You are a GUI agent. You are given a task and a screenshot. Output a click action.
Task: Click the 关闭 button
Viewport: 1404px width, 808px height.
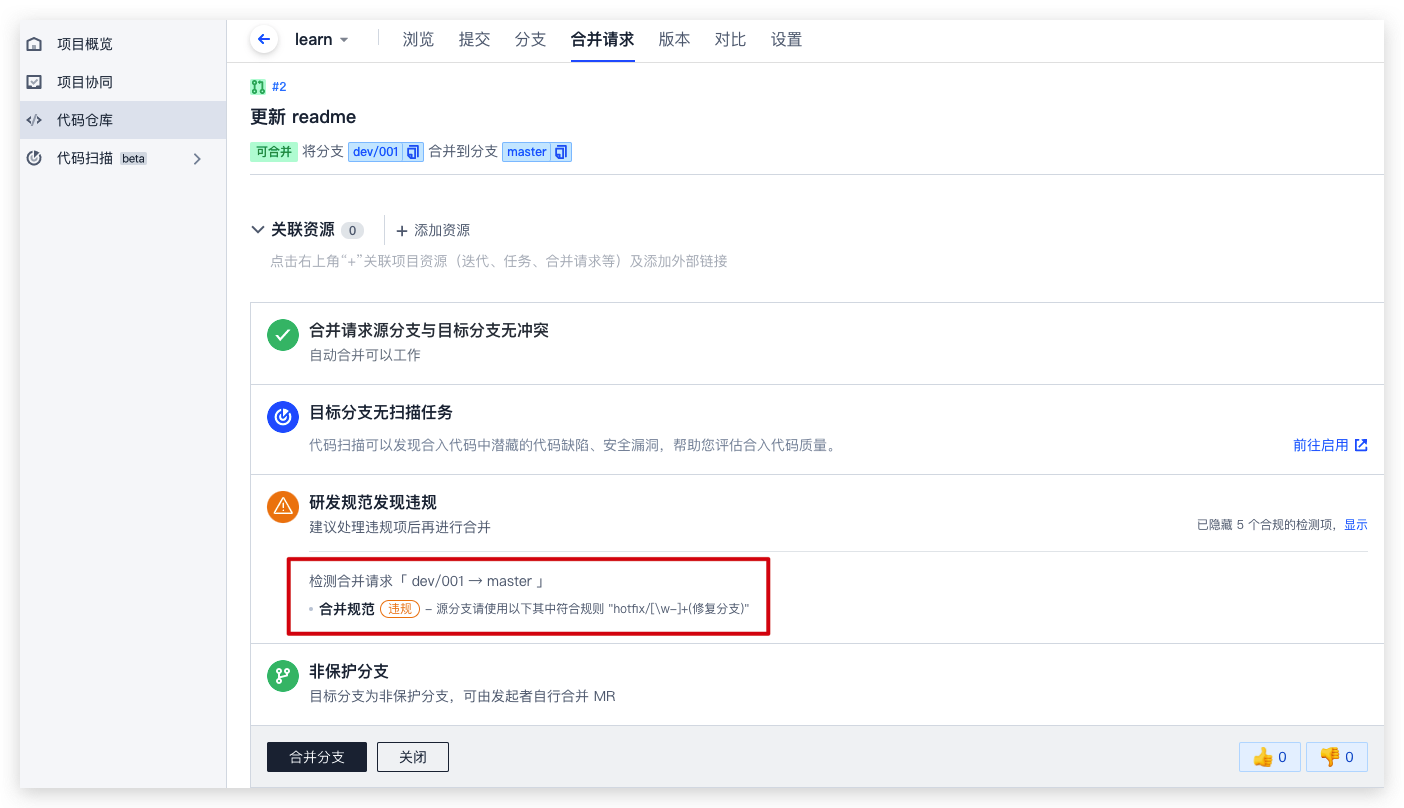[412, 757]
